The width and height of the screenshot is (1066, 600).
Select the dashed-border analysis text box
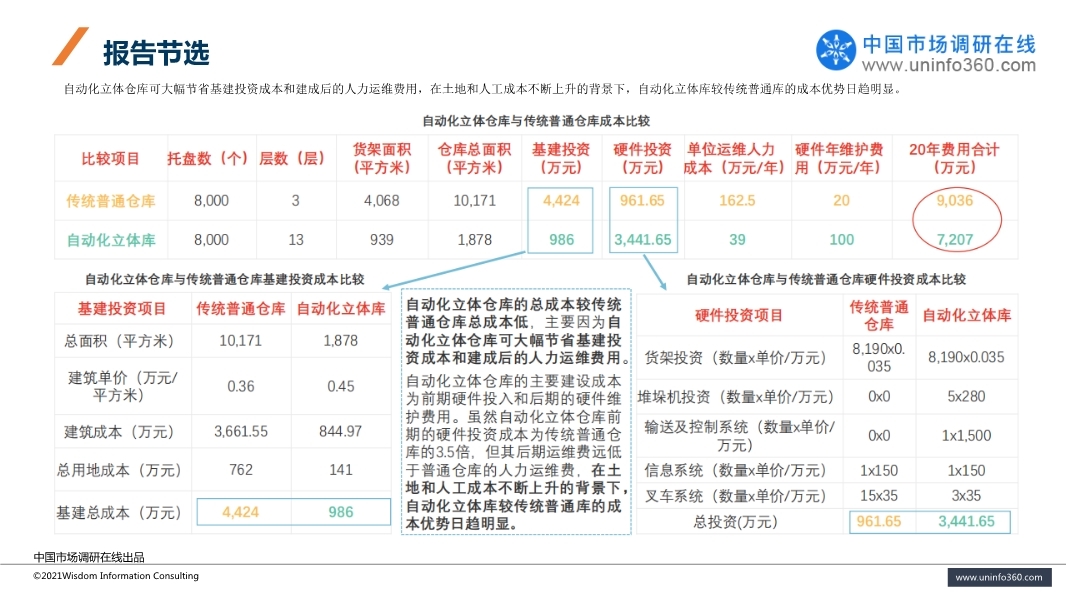516,413
